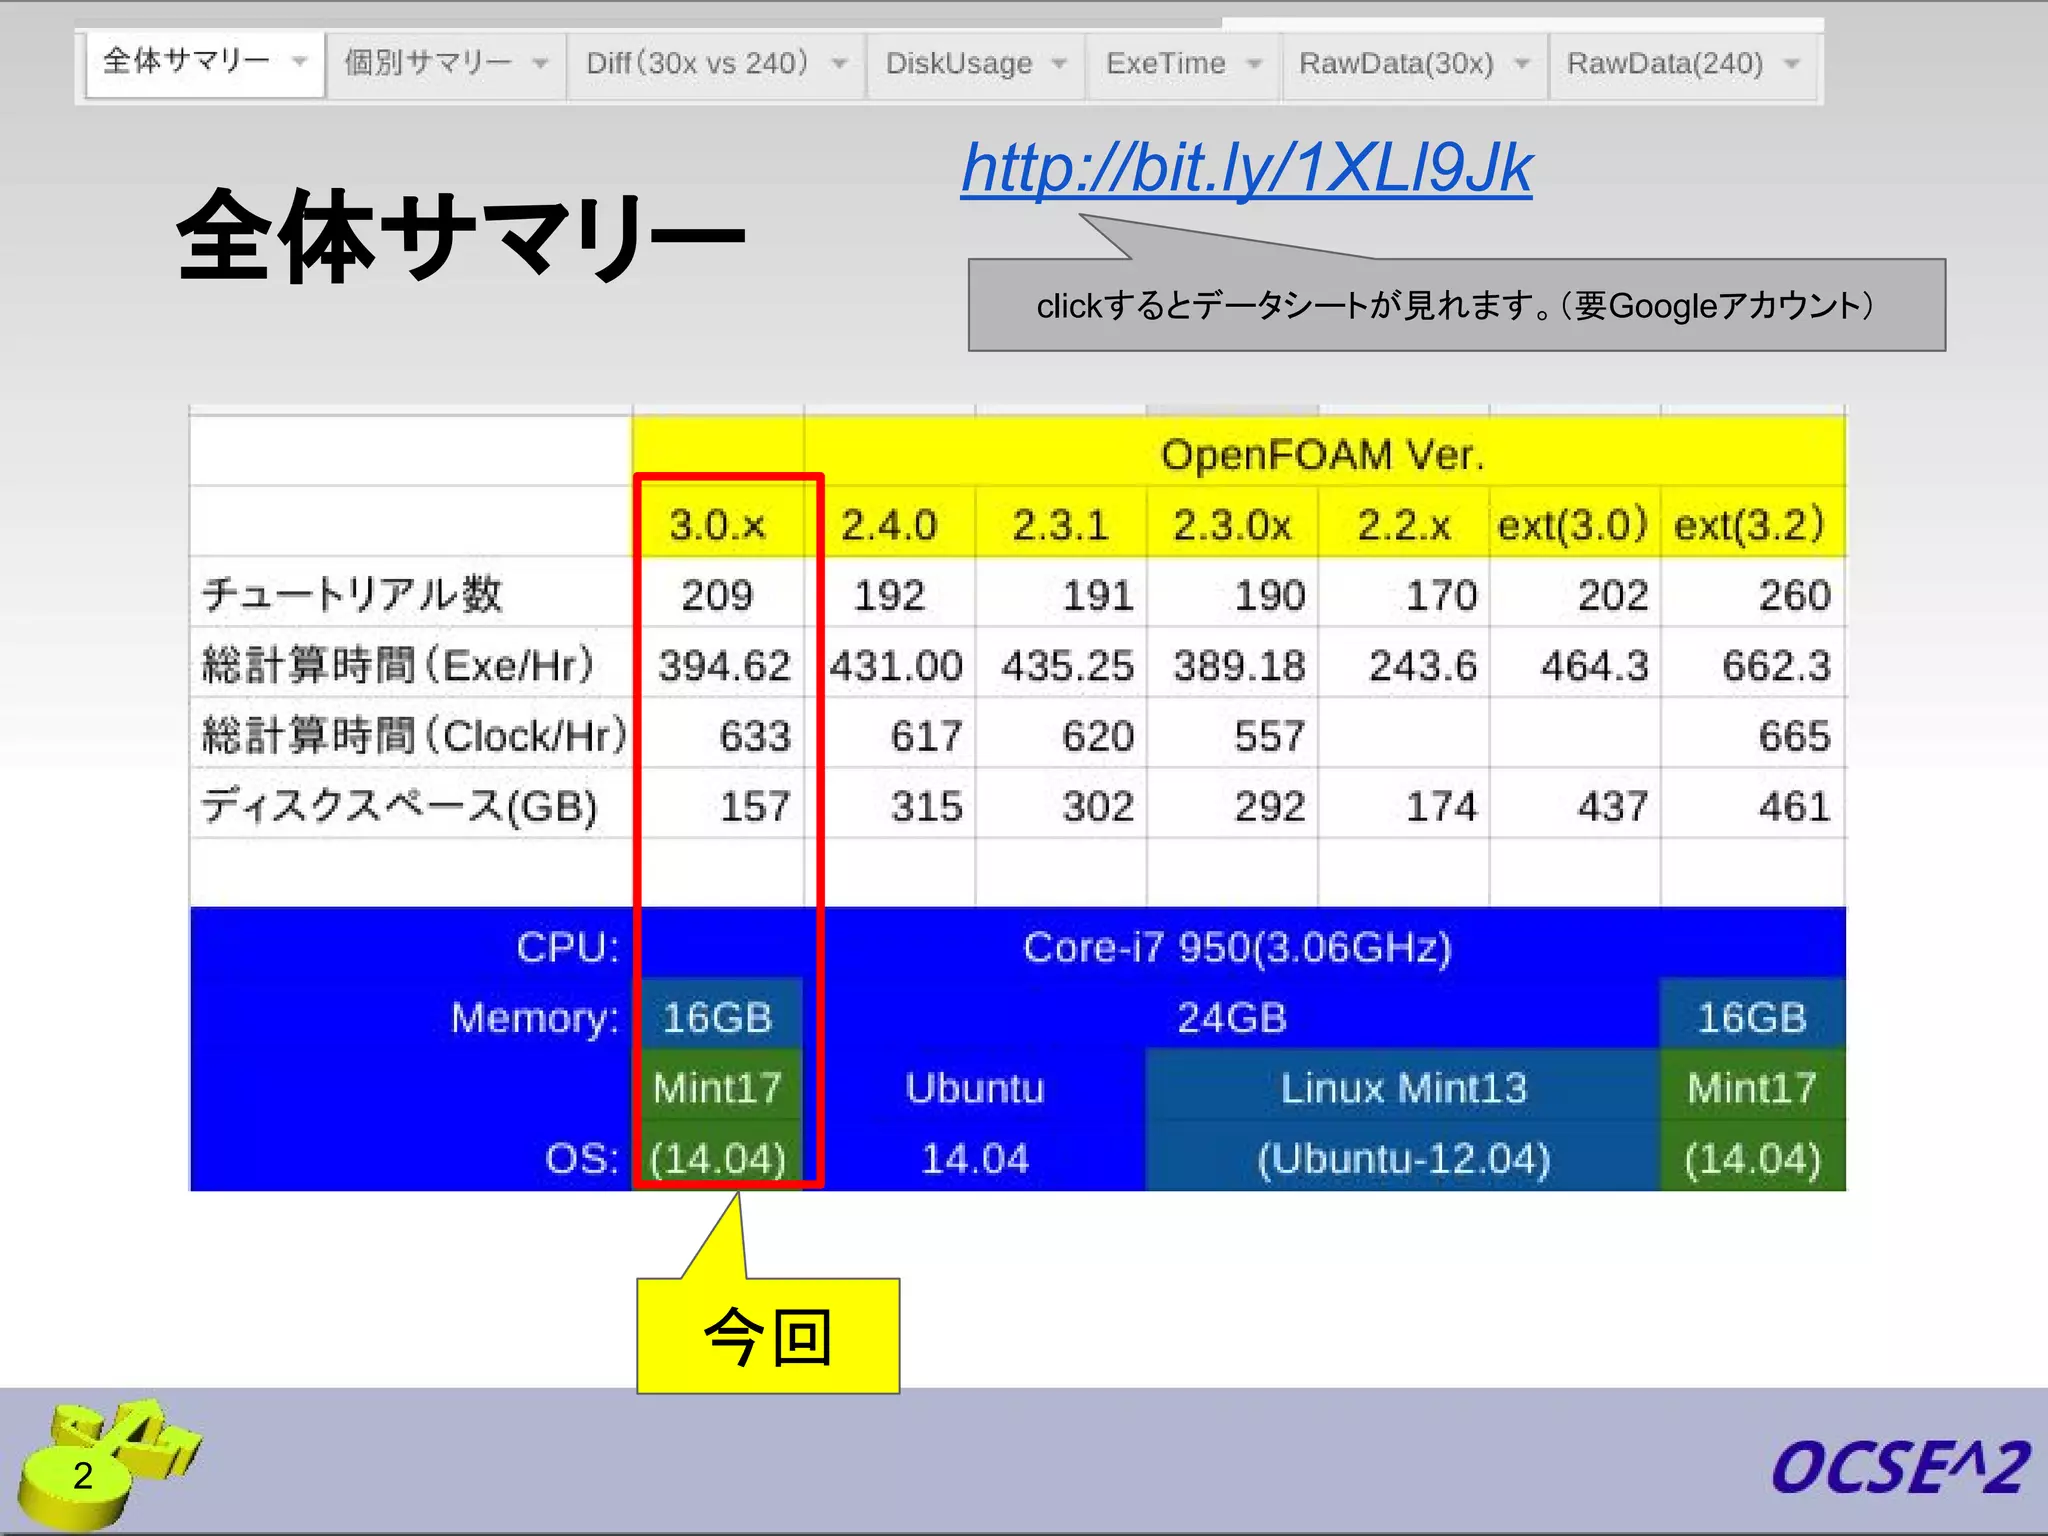Screen dimensions: 2048x1536
Task: Open the DiskUsage sheet tab
Action: (x=958, y=63)
